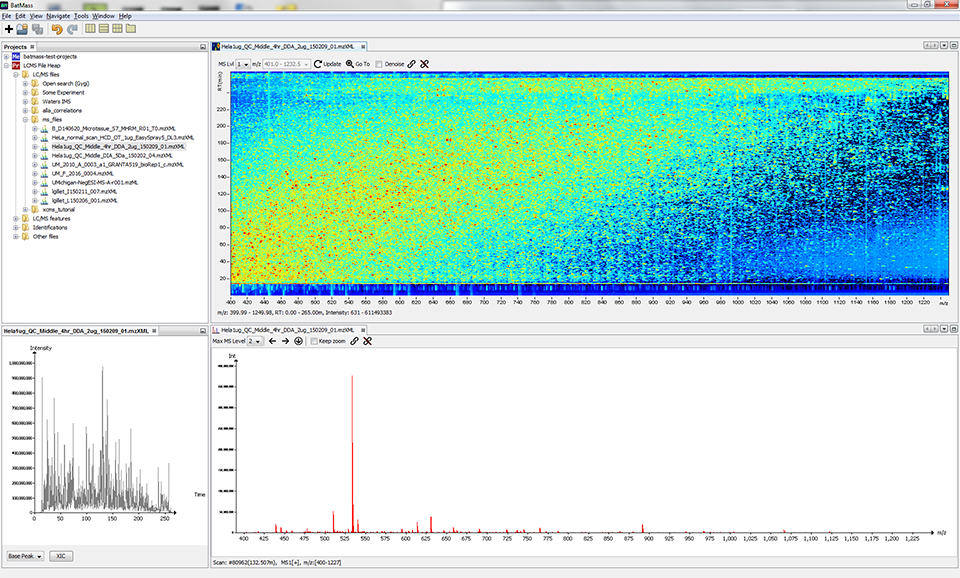This screenshot has width=960, height=578.
Task: Expand the Identifications folder in tree
Action: click(x=16, y=227)
